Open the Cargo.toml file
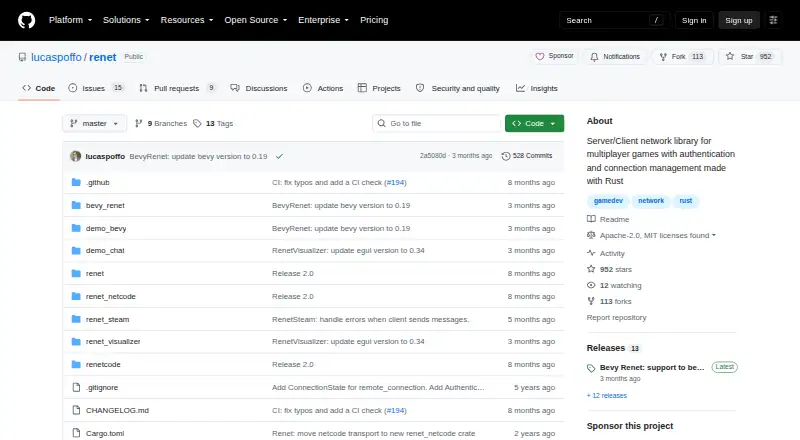Screen dimensions: 800x440 point(105,433)
